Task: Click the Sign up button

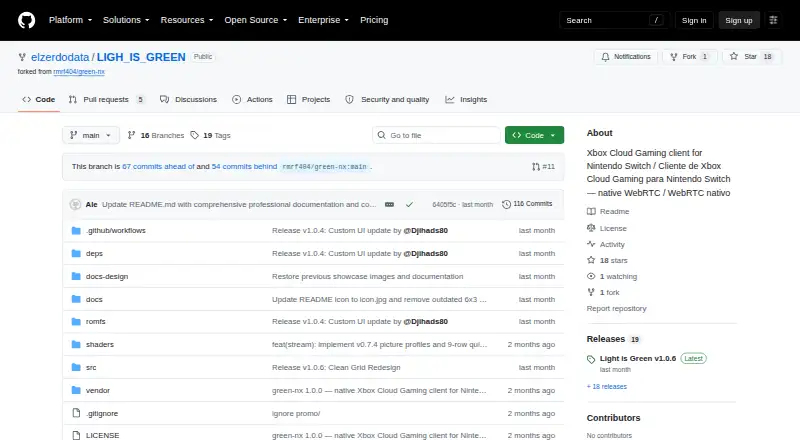Action: [739, 20]
